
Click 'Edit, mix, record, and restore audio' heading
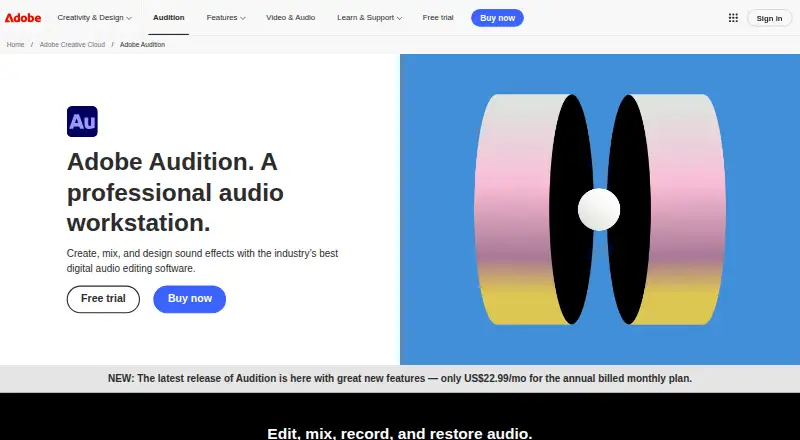click(400, 433)
